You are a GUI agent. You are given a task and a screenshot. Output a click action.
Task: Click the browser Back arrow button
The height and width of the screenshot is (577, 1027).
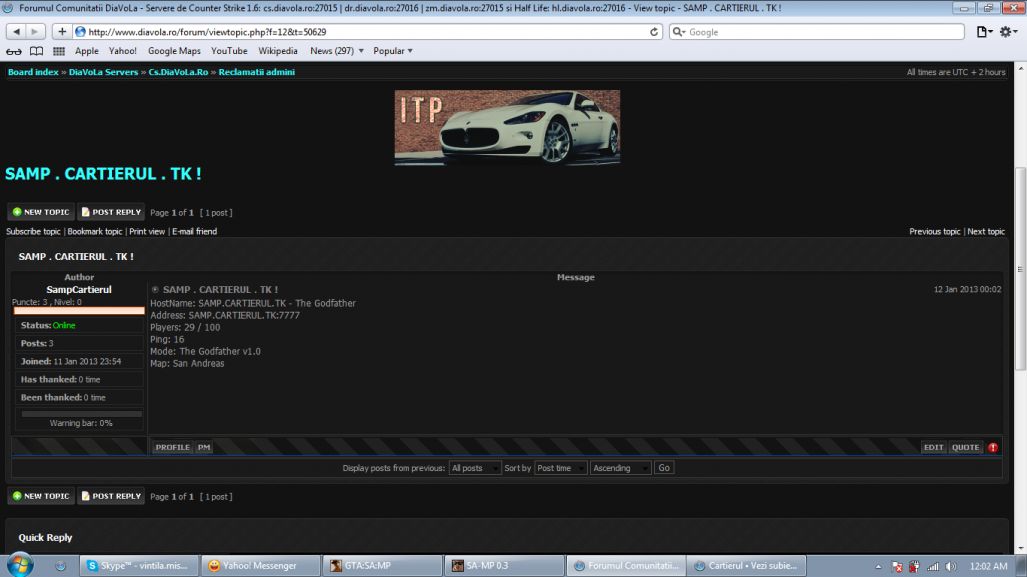pyautogui.click(x=16, y=32)
